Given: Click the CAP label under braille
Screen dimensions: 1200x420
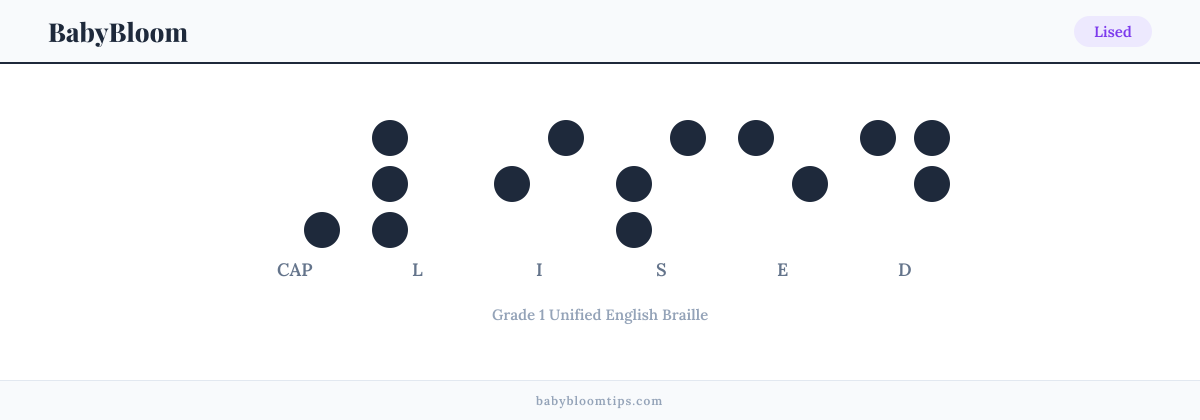Looking at the screenshot, I should [x=295, y=270].
